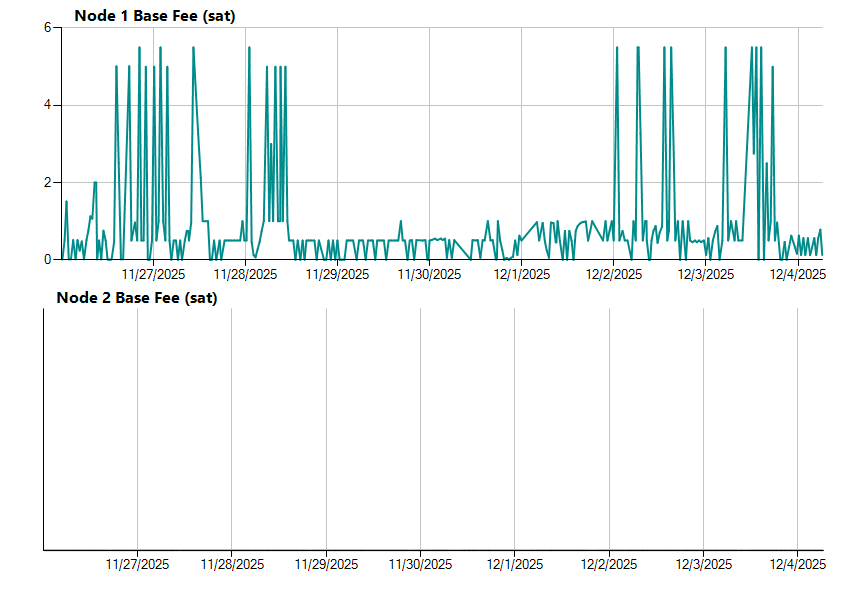Click the Node 2 Base Fee chart title
860x600 pixels.
click(x=137, y=297)
